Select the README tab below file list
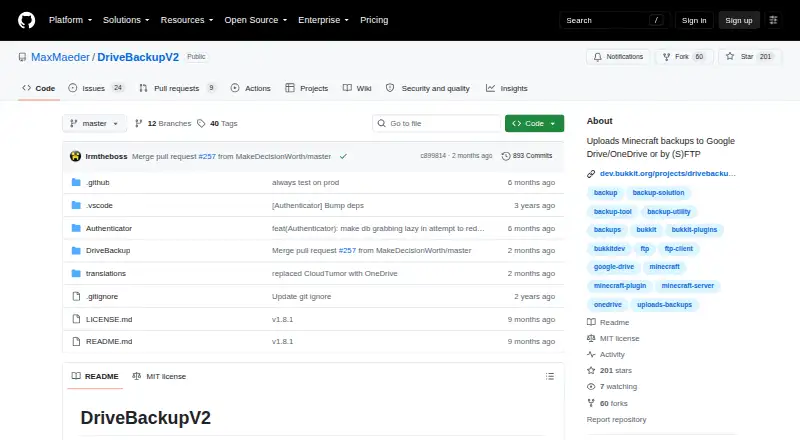The image size is (800, 440). pos(95,376)
